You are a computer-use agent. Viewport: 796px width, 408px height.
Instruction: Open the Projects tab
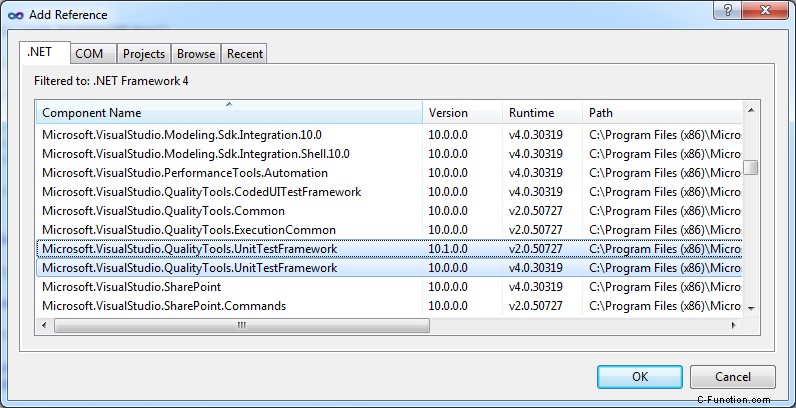pos(144,54)
